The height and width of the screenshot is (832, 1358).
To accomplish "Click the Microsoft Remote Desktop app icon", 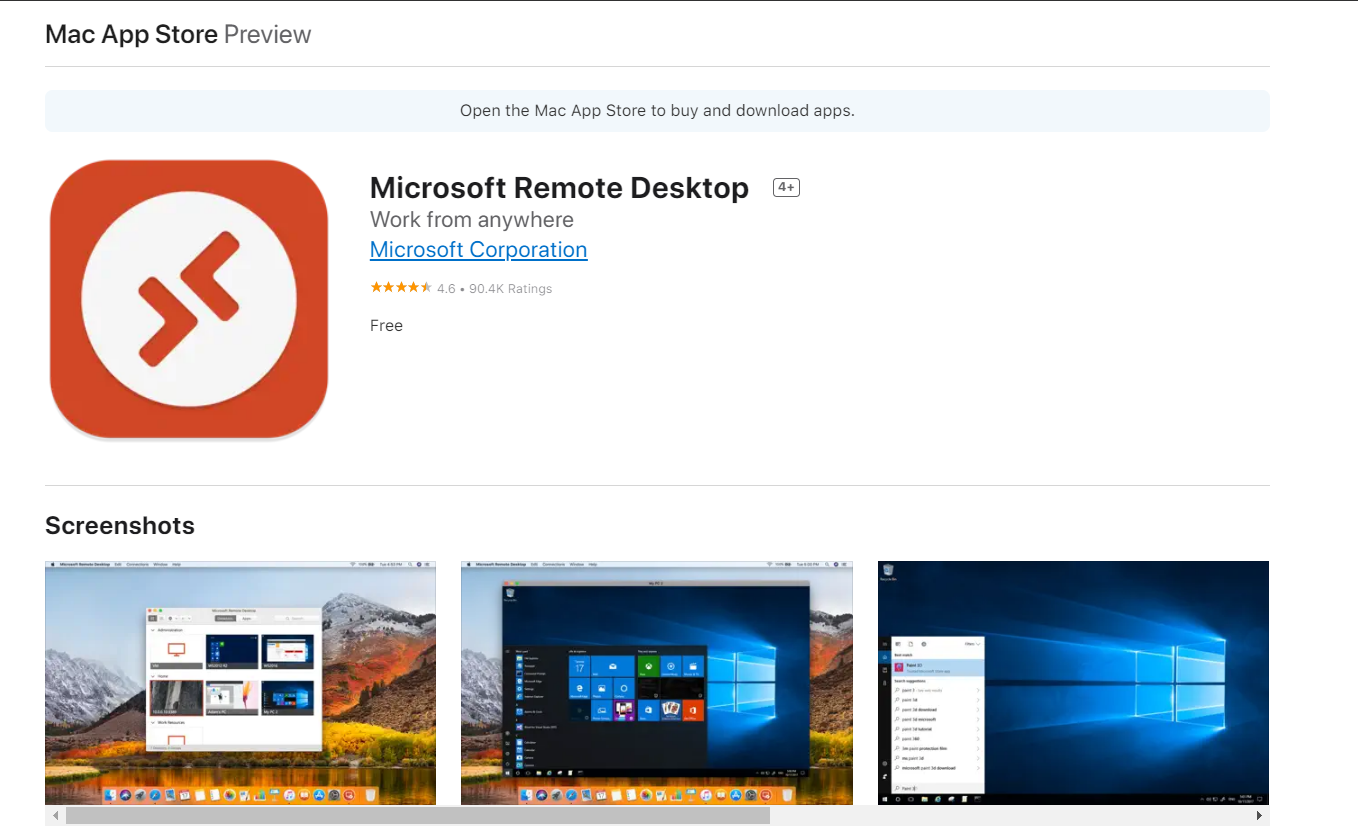I will [x=188, y=298].
